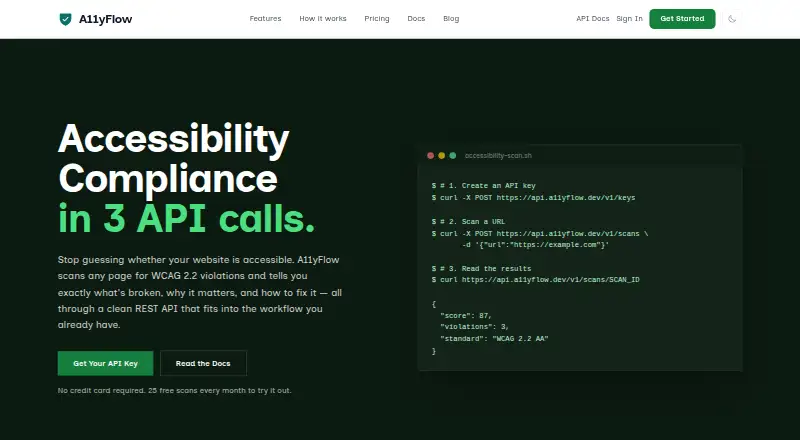Click the Get Started button
This screenshot has width=800, height=440.
coord(682,19)
